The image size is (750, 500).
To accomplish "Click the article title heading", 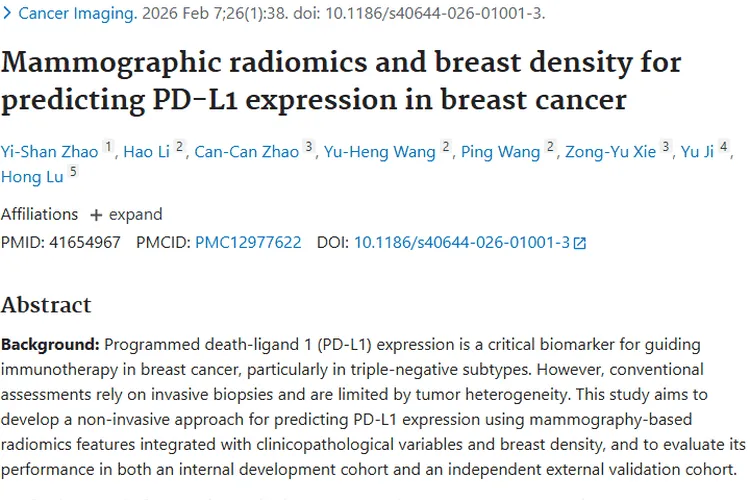I will click(x=341, y=81).
